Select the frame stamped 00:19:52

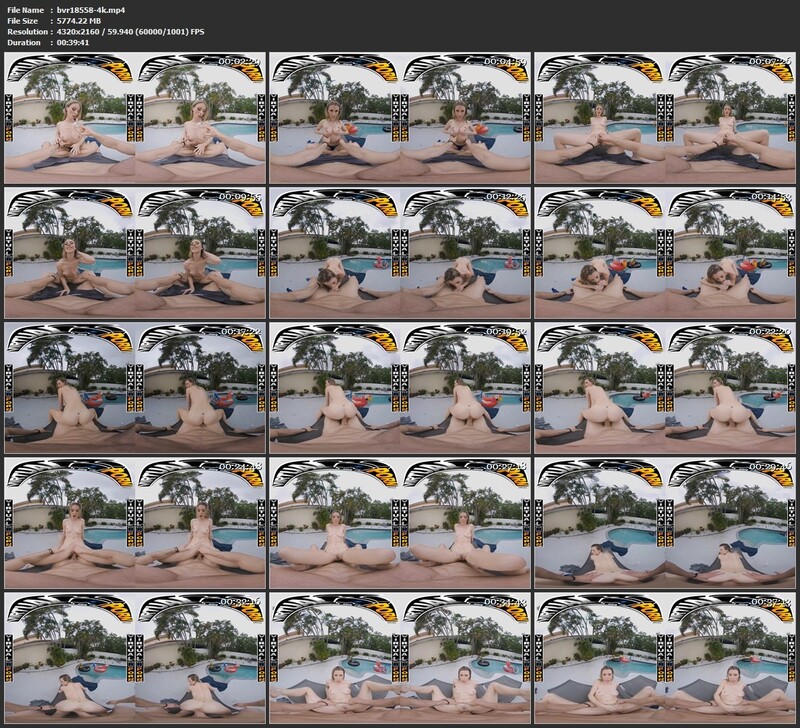point(402,385)
